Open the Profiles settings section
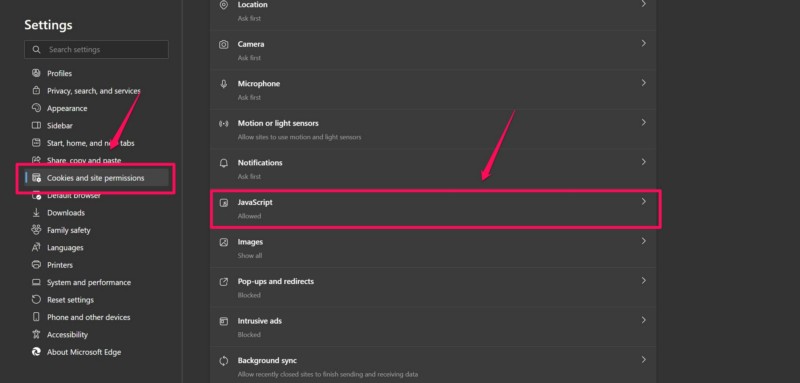The width and height of the screenshot is (800, 383). coord(59,73)
